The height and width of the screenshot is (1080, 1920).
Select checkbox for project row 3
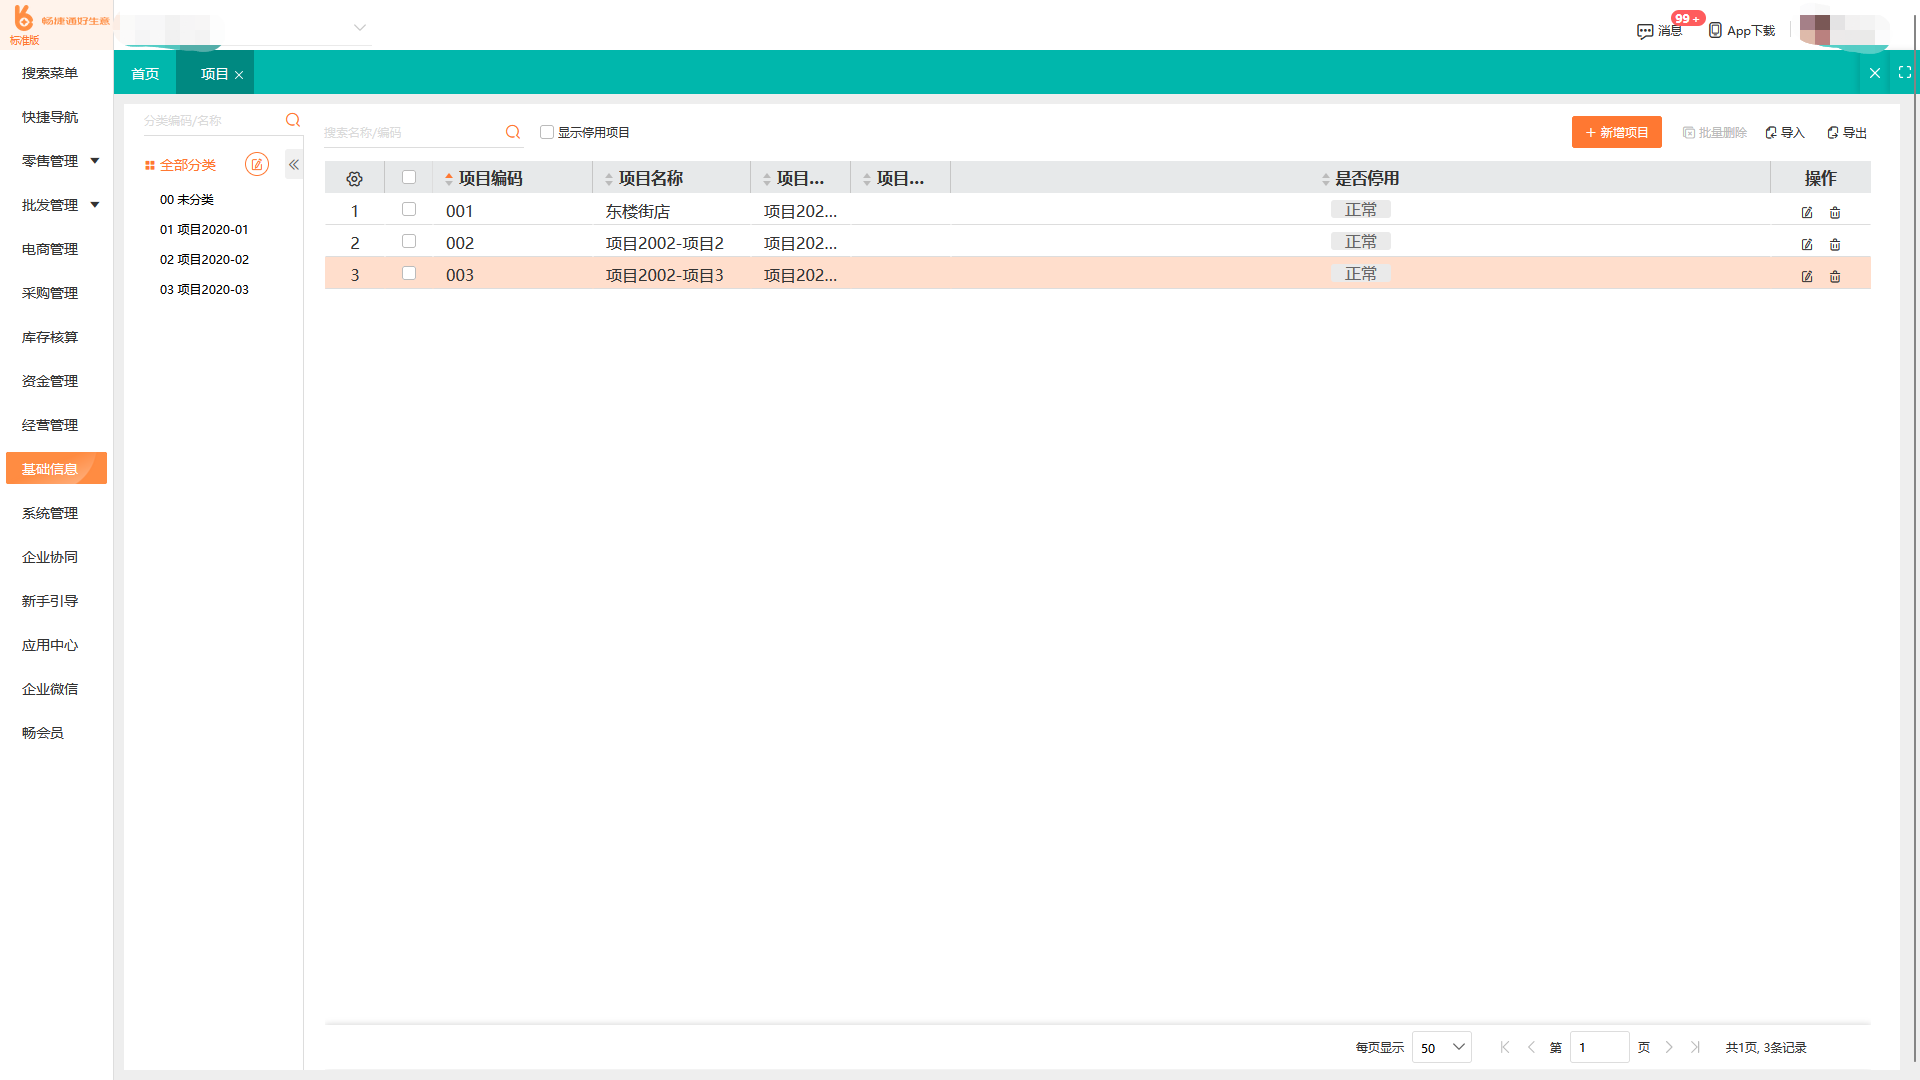pyautogui.click(x=409, y=273)
